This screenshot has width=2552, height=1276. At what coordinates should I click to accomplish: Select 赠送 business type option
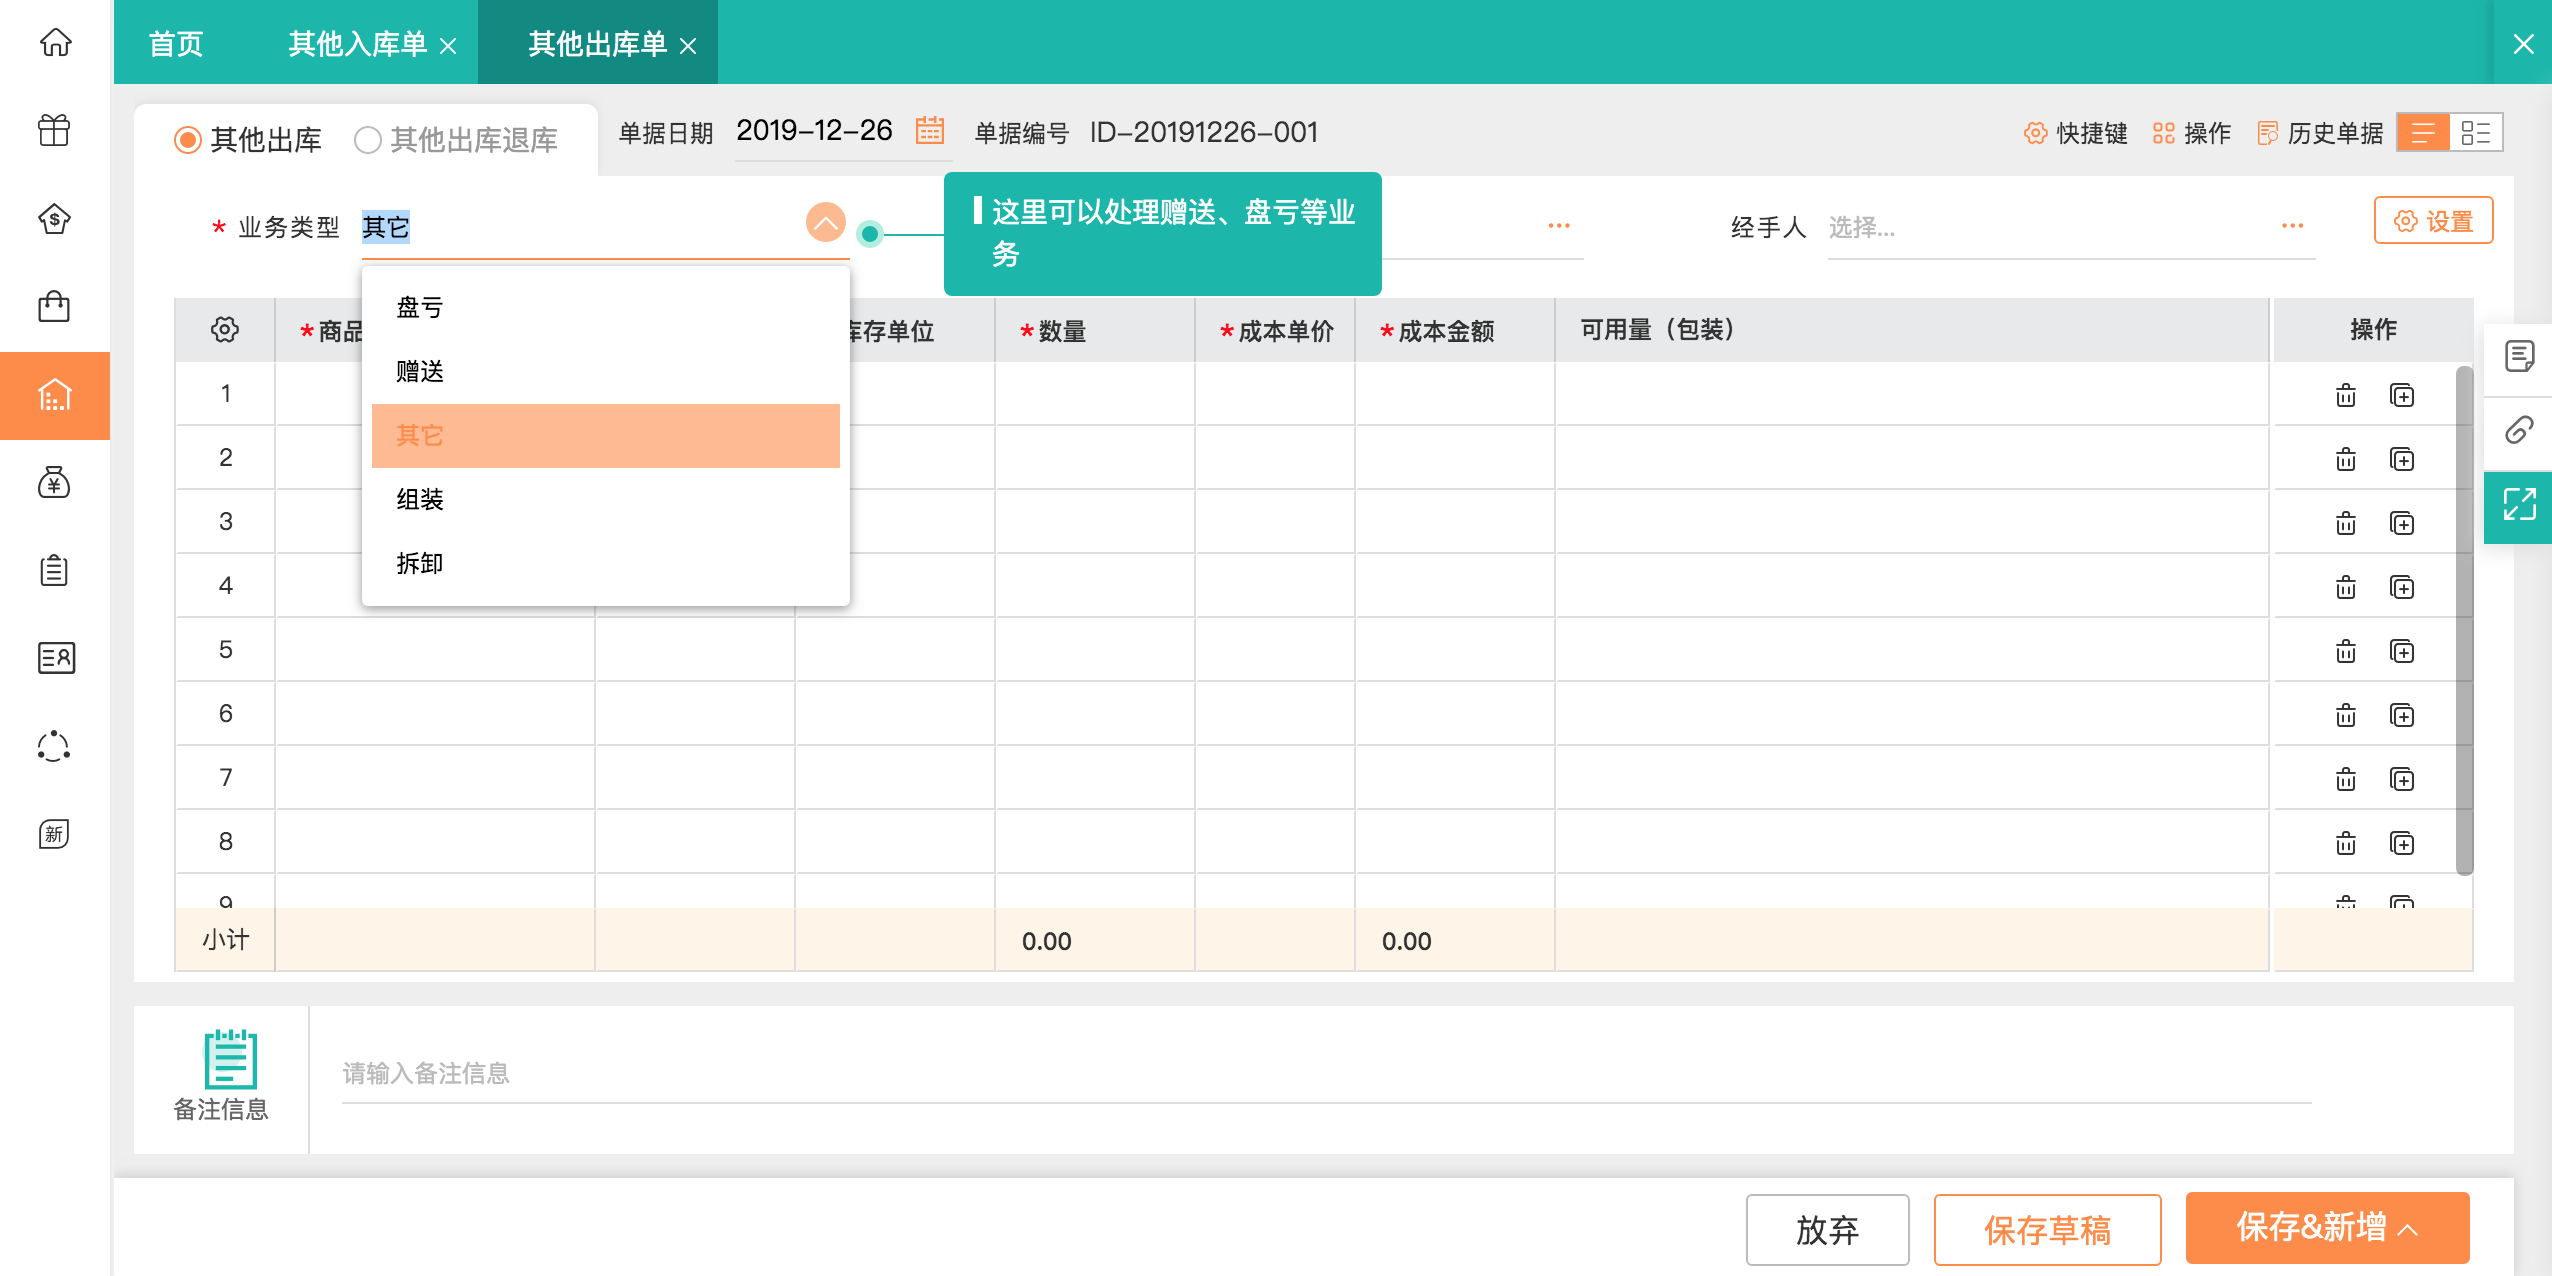click(x=418, y=373)
